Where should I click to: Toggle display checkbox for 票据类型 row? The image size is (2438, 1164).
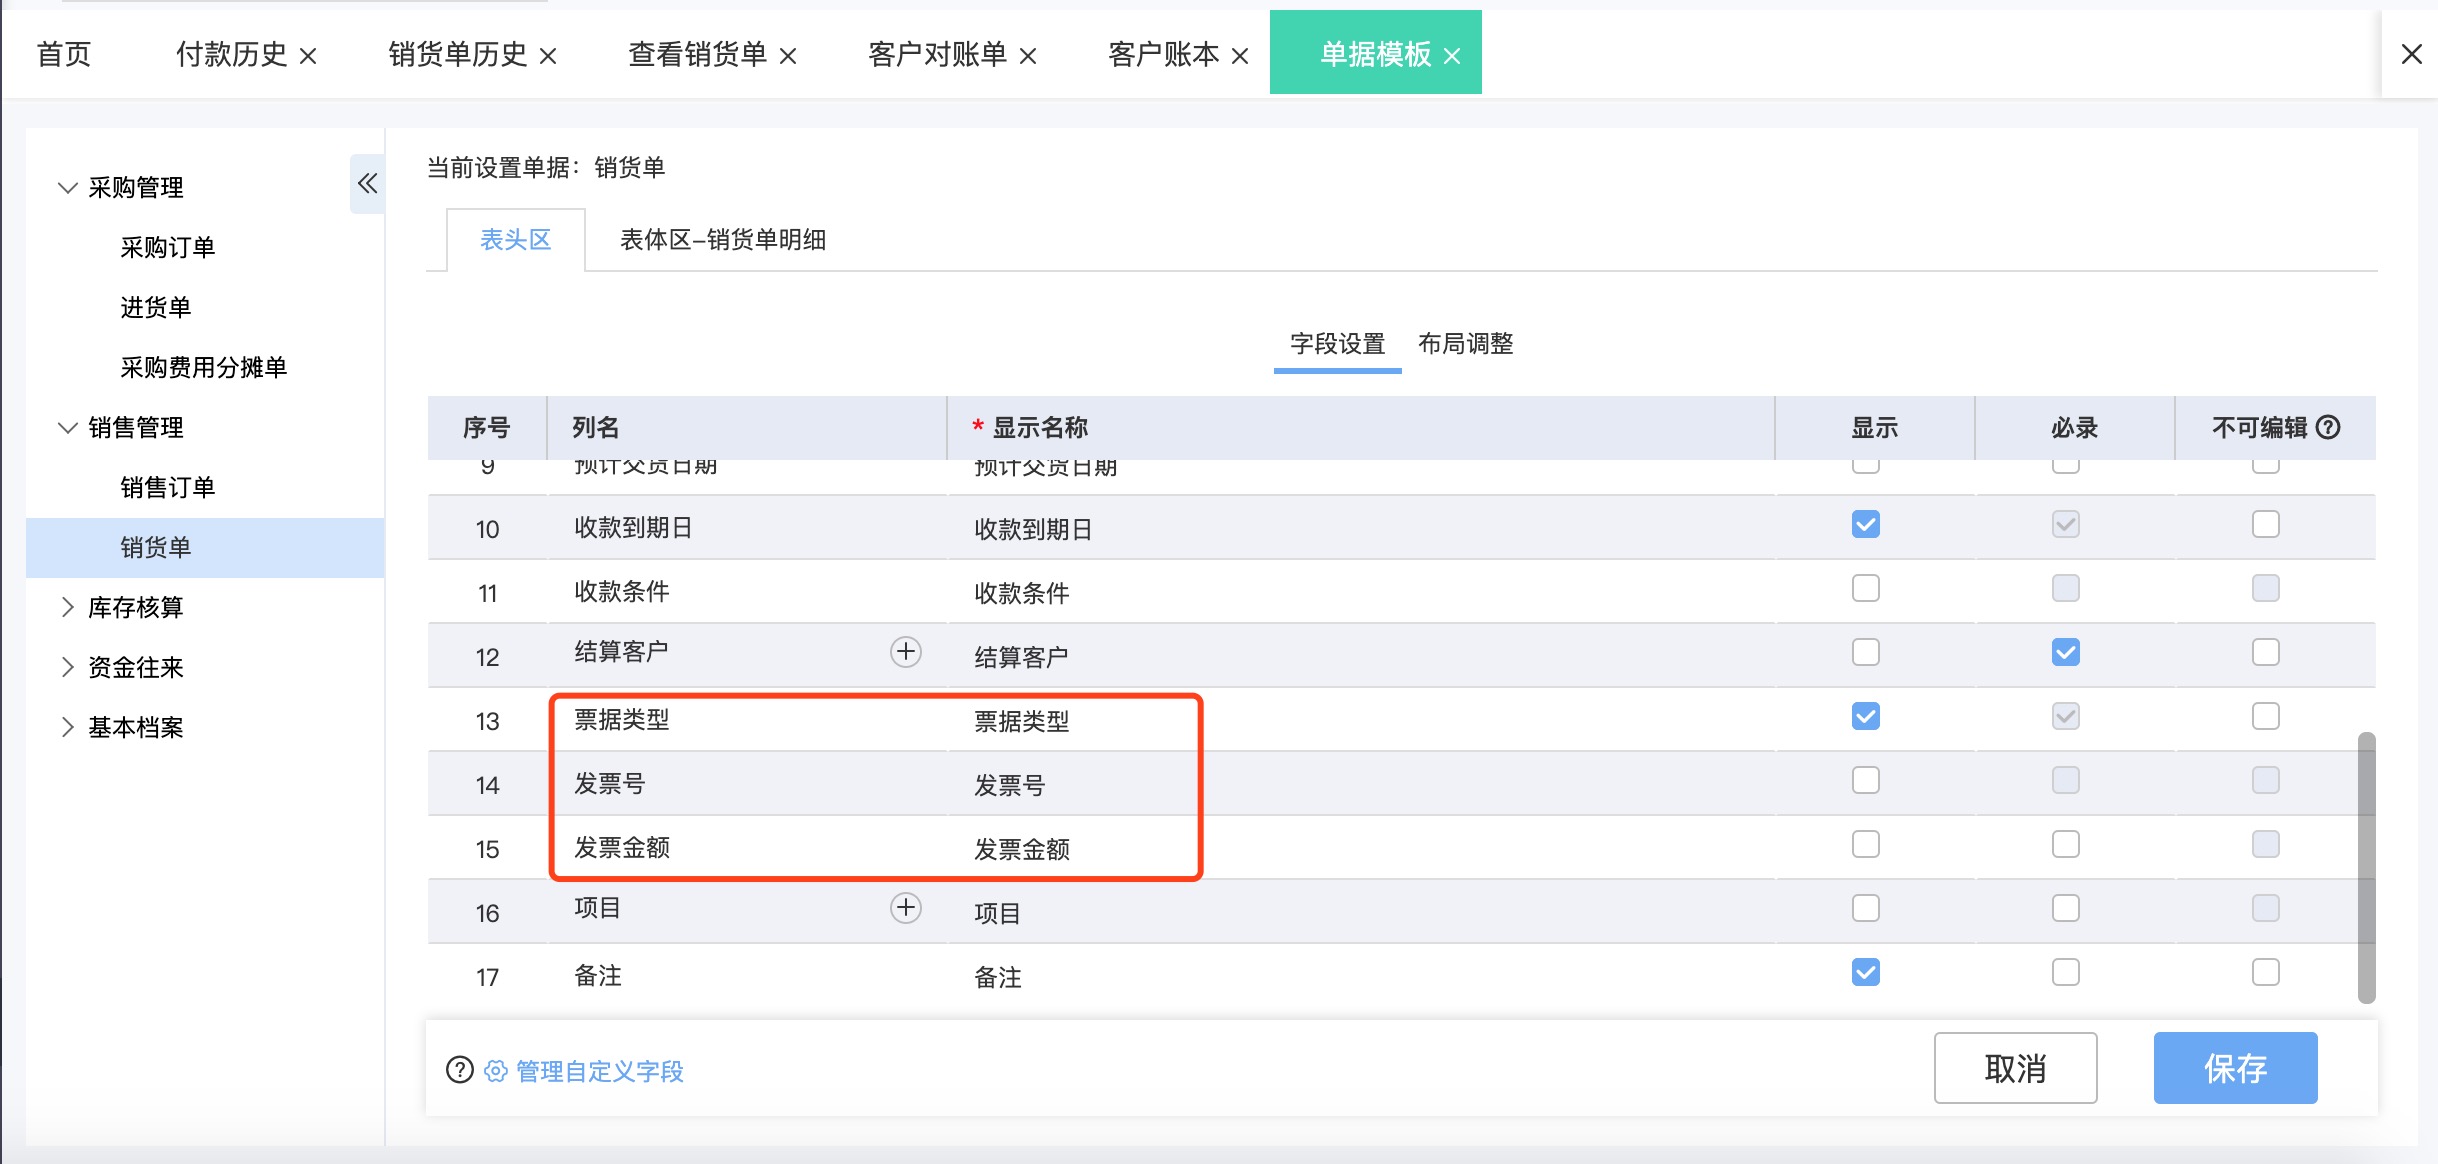point(1866,718)
